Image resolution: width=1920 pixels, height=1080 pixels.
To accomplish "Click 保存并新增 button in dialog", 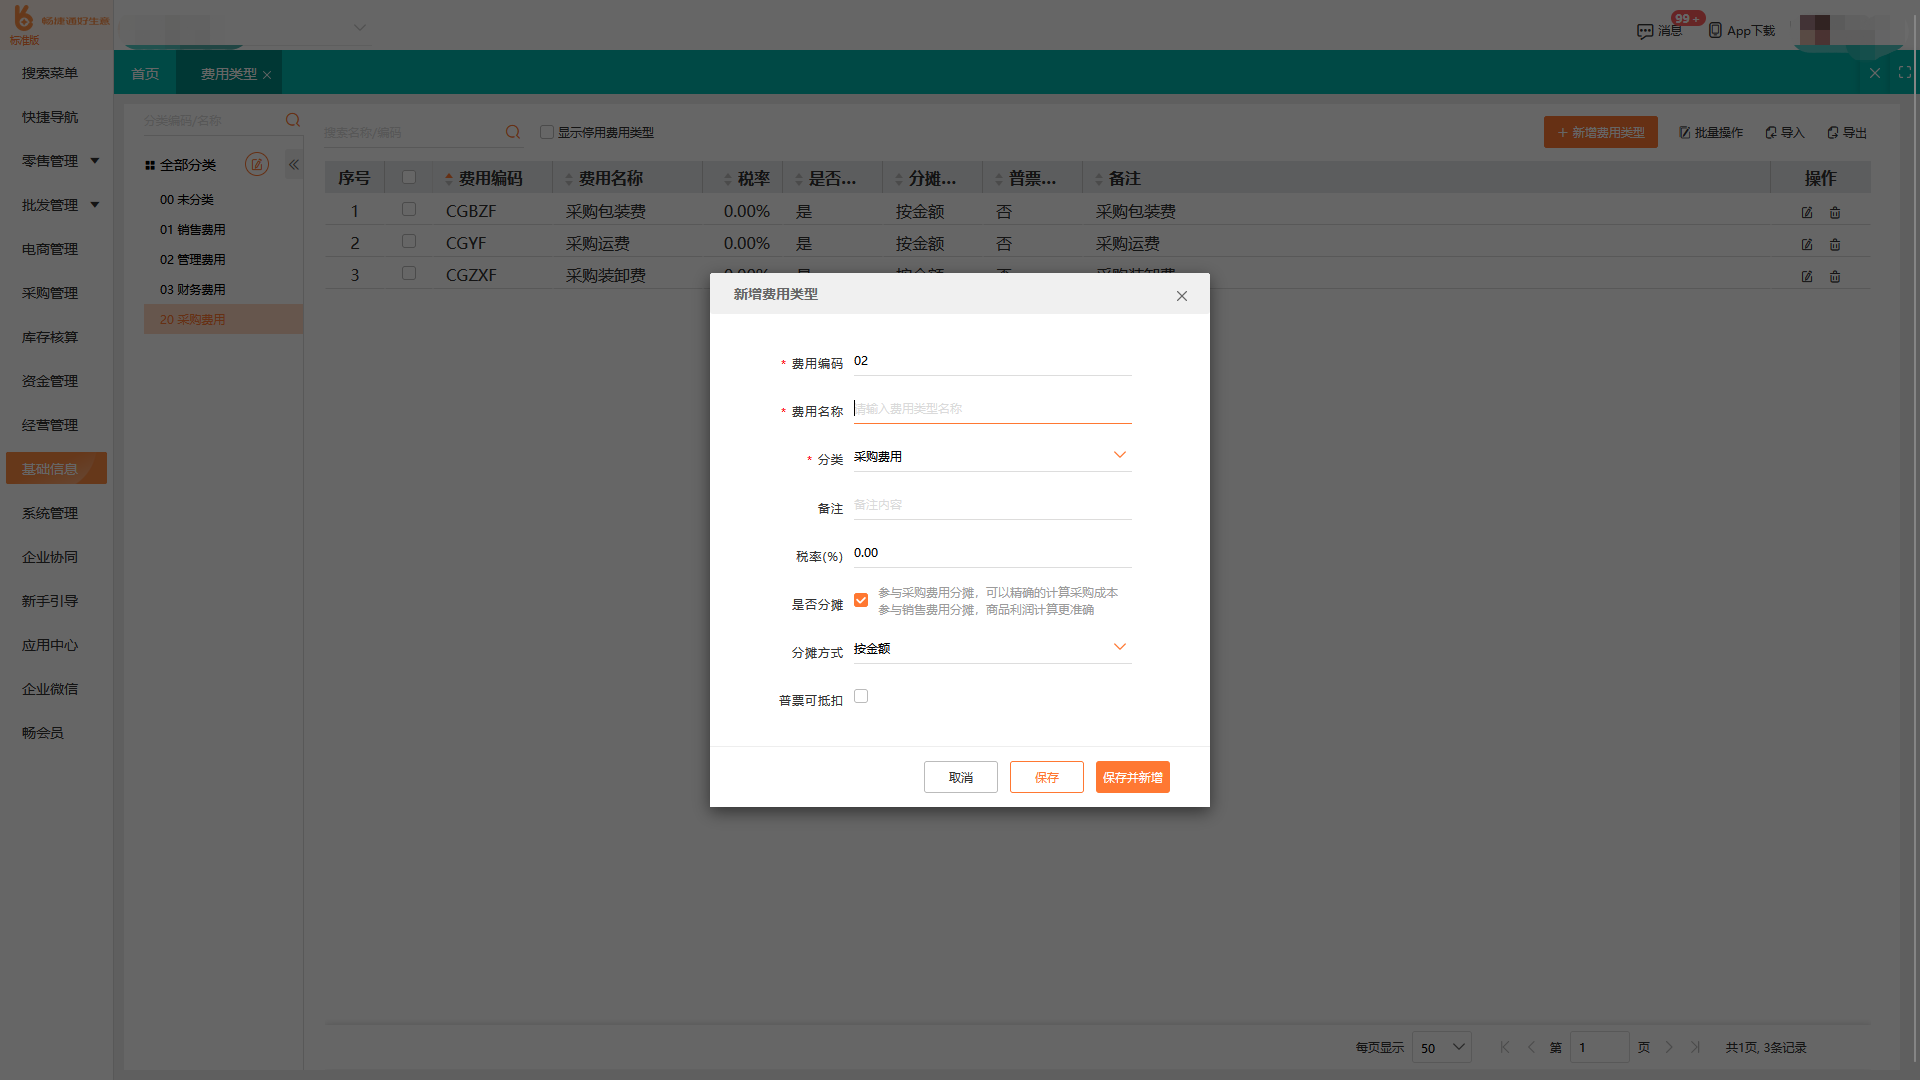I will 1131,777.
